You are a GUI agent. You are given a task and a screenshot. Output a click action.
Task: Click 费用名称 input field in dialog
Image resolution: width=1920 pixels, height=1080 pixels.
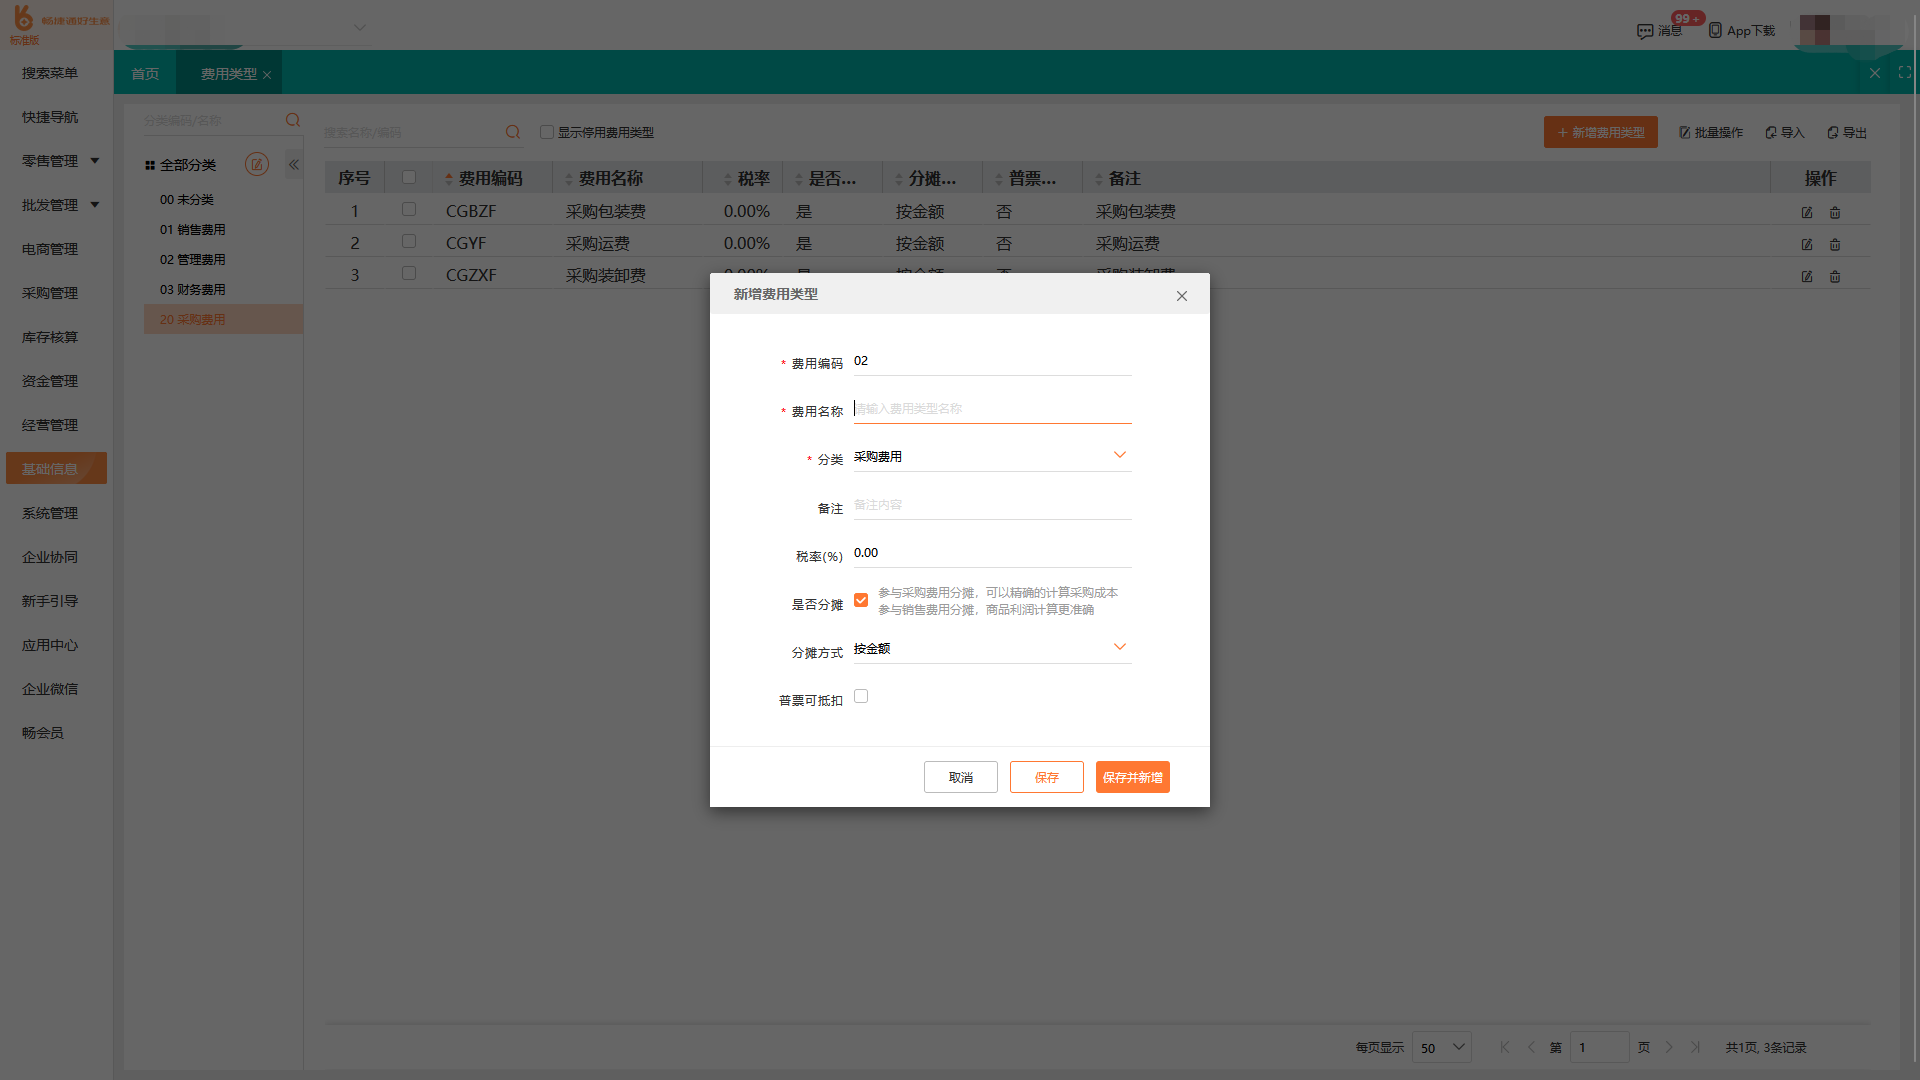point(992,409)
